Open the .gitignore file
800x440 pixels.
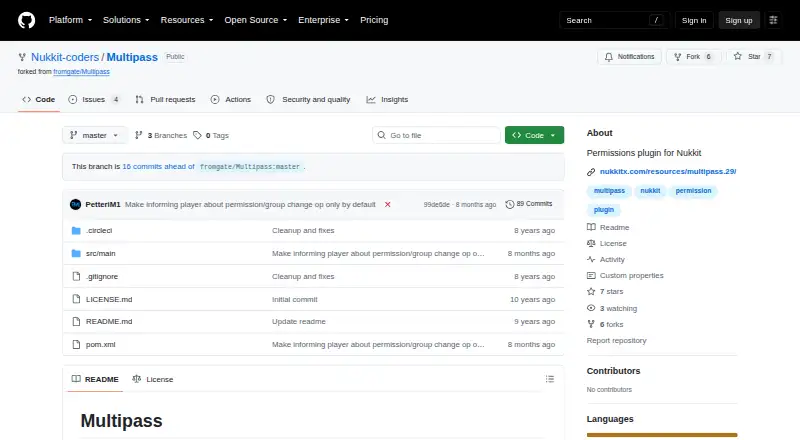102,276
